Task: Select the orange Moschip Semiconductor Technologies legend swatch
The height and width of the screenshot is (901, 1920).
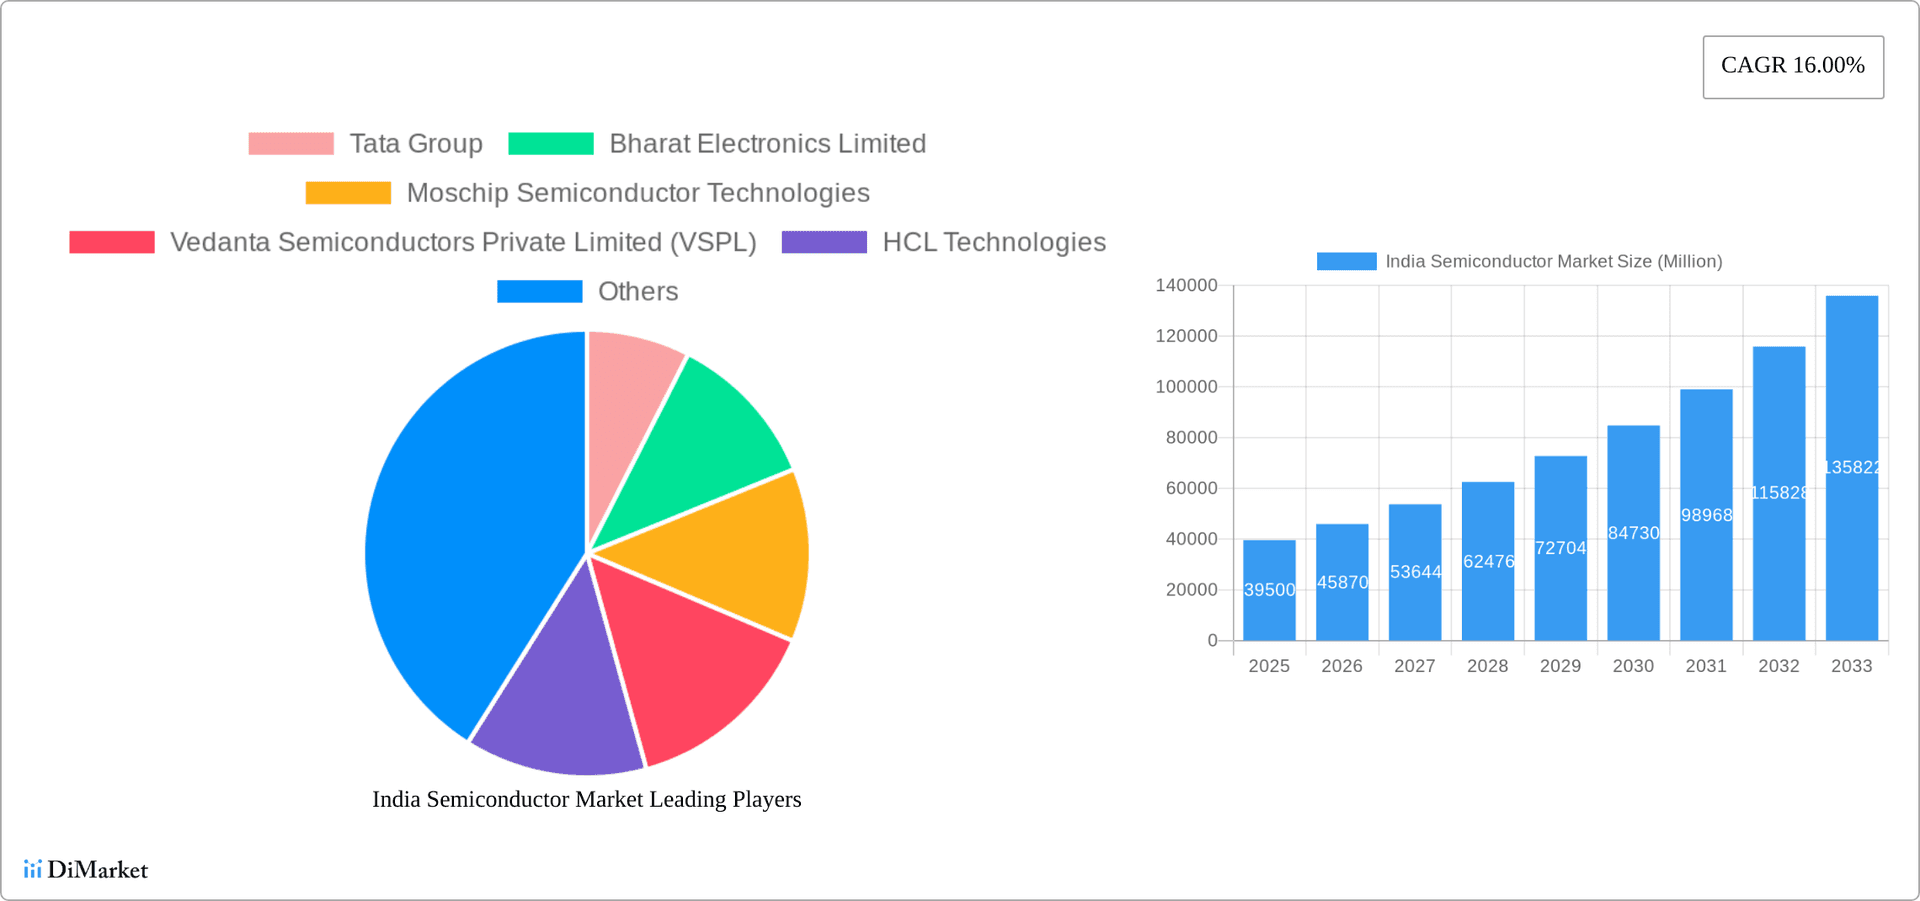Action: [x=348, y=192]
